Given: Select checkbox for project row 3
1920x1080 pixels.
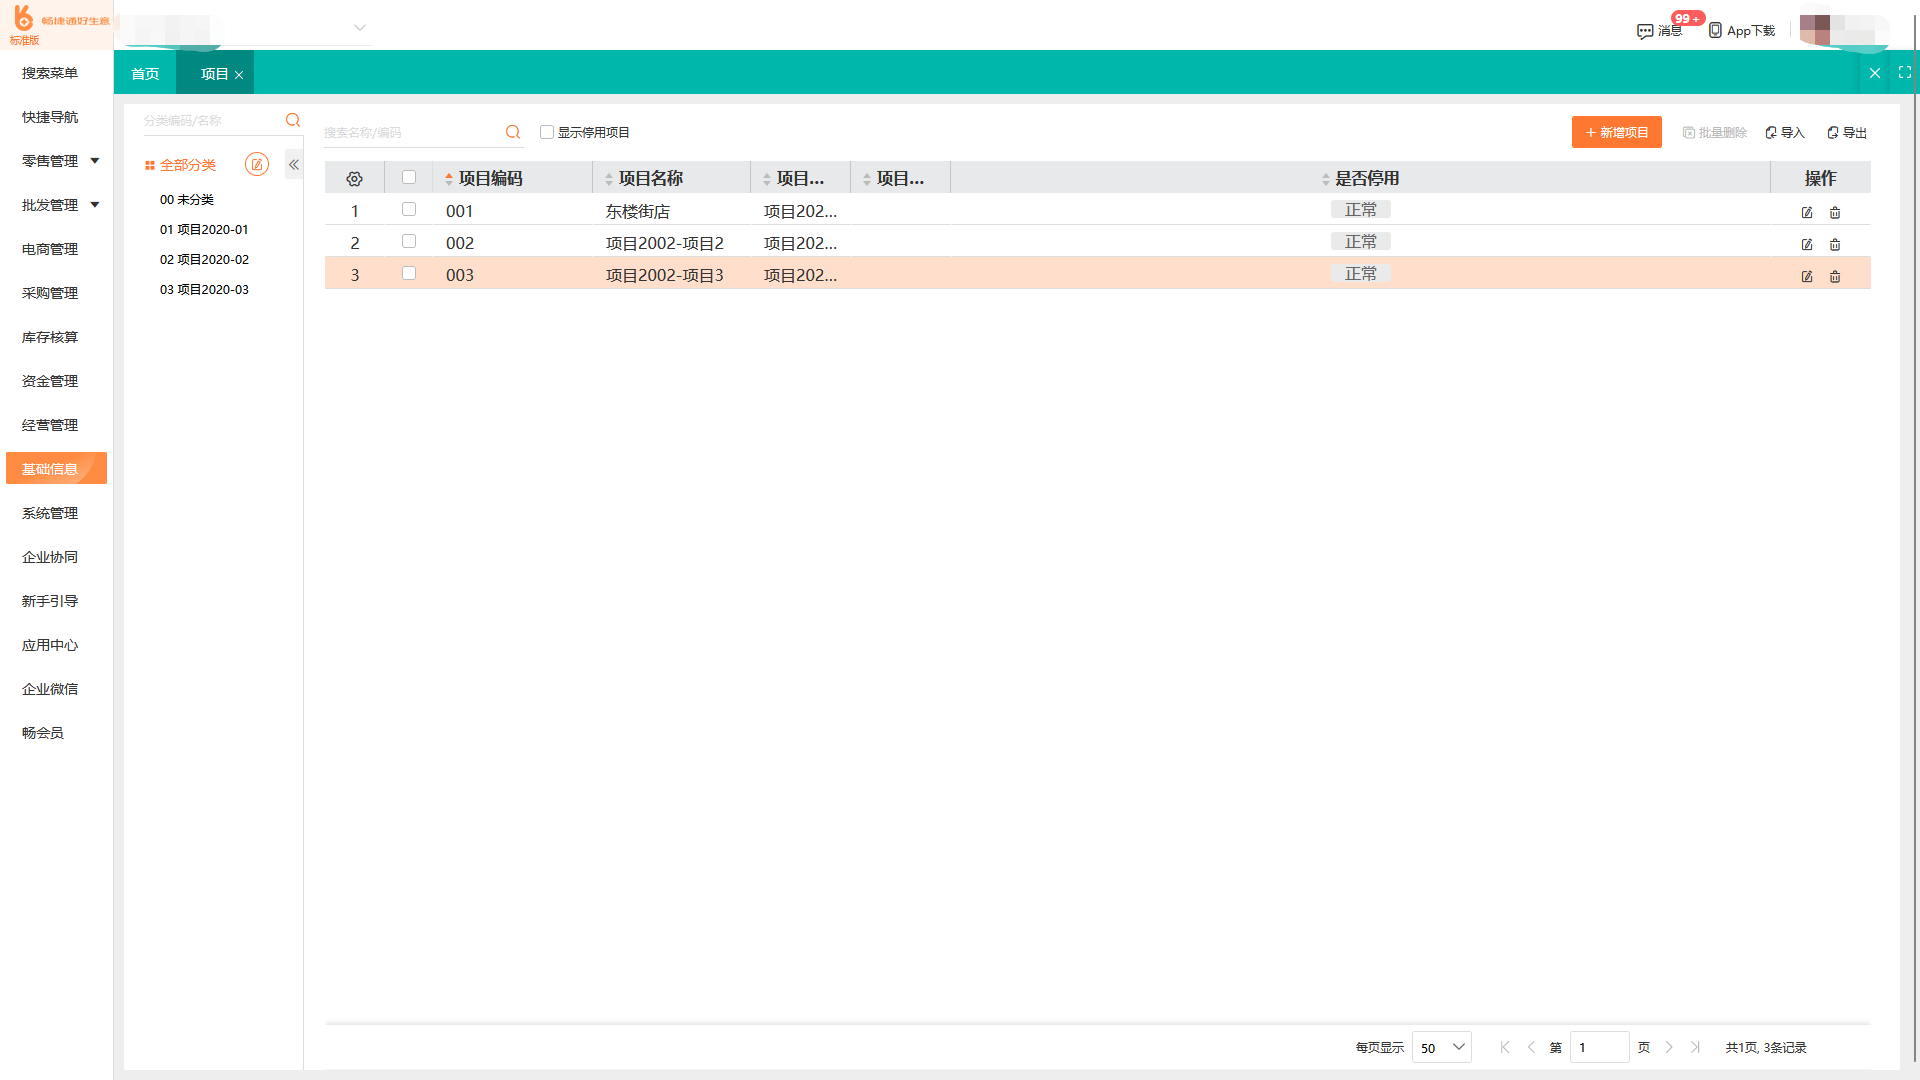Looking at the screenshot, I should pos(409,273).
